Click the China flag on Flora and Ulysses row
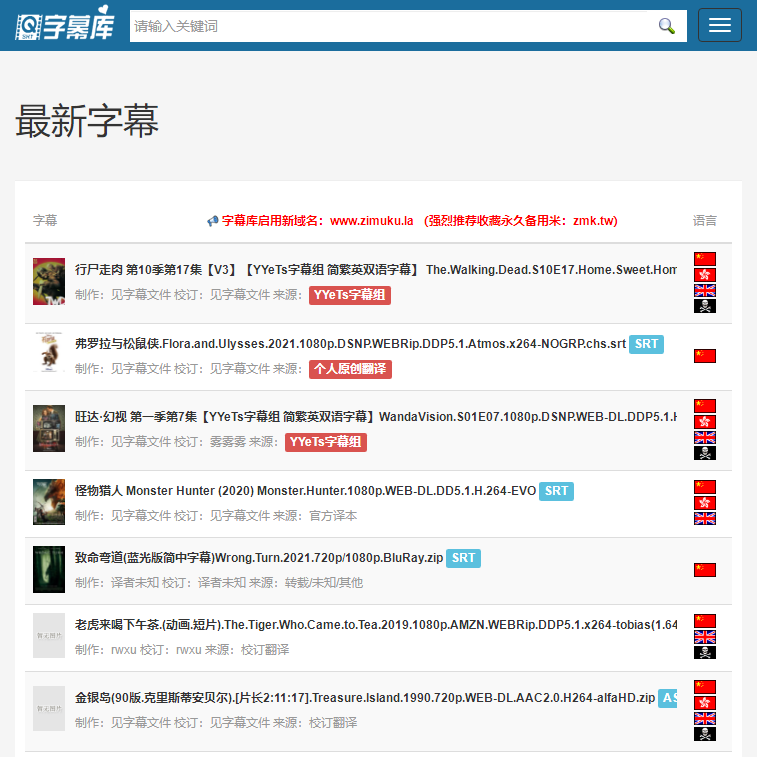 (x=705, y=356)
